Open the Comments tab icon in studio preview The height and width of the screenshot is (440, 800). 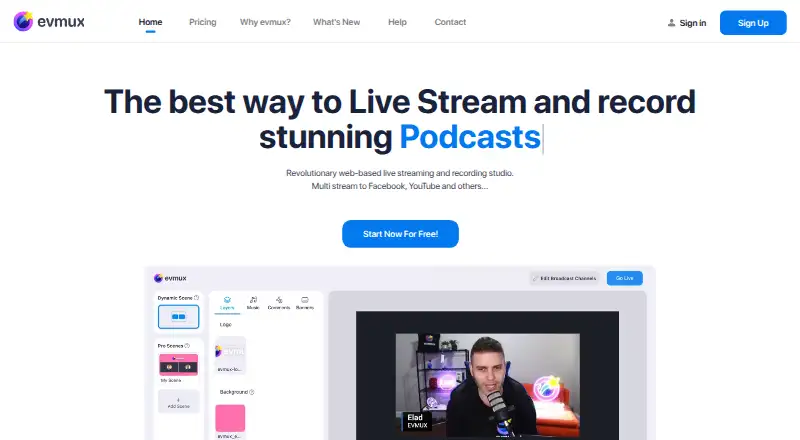pyautogui.click(x=279, y=300)
